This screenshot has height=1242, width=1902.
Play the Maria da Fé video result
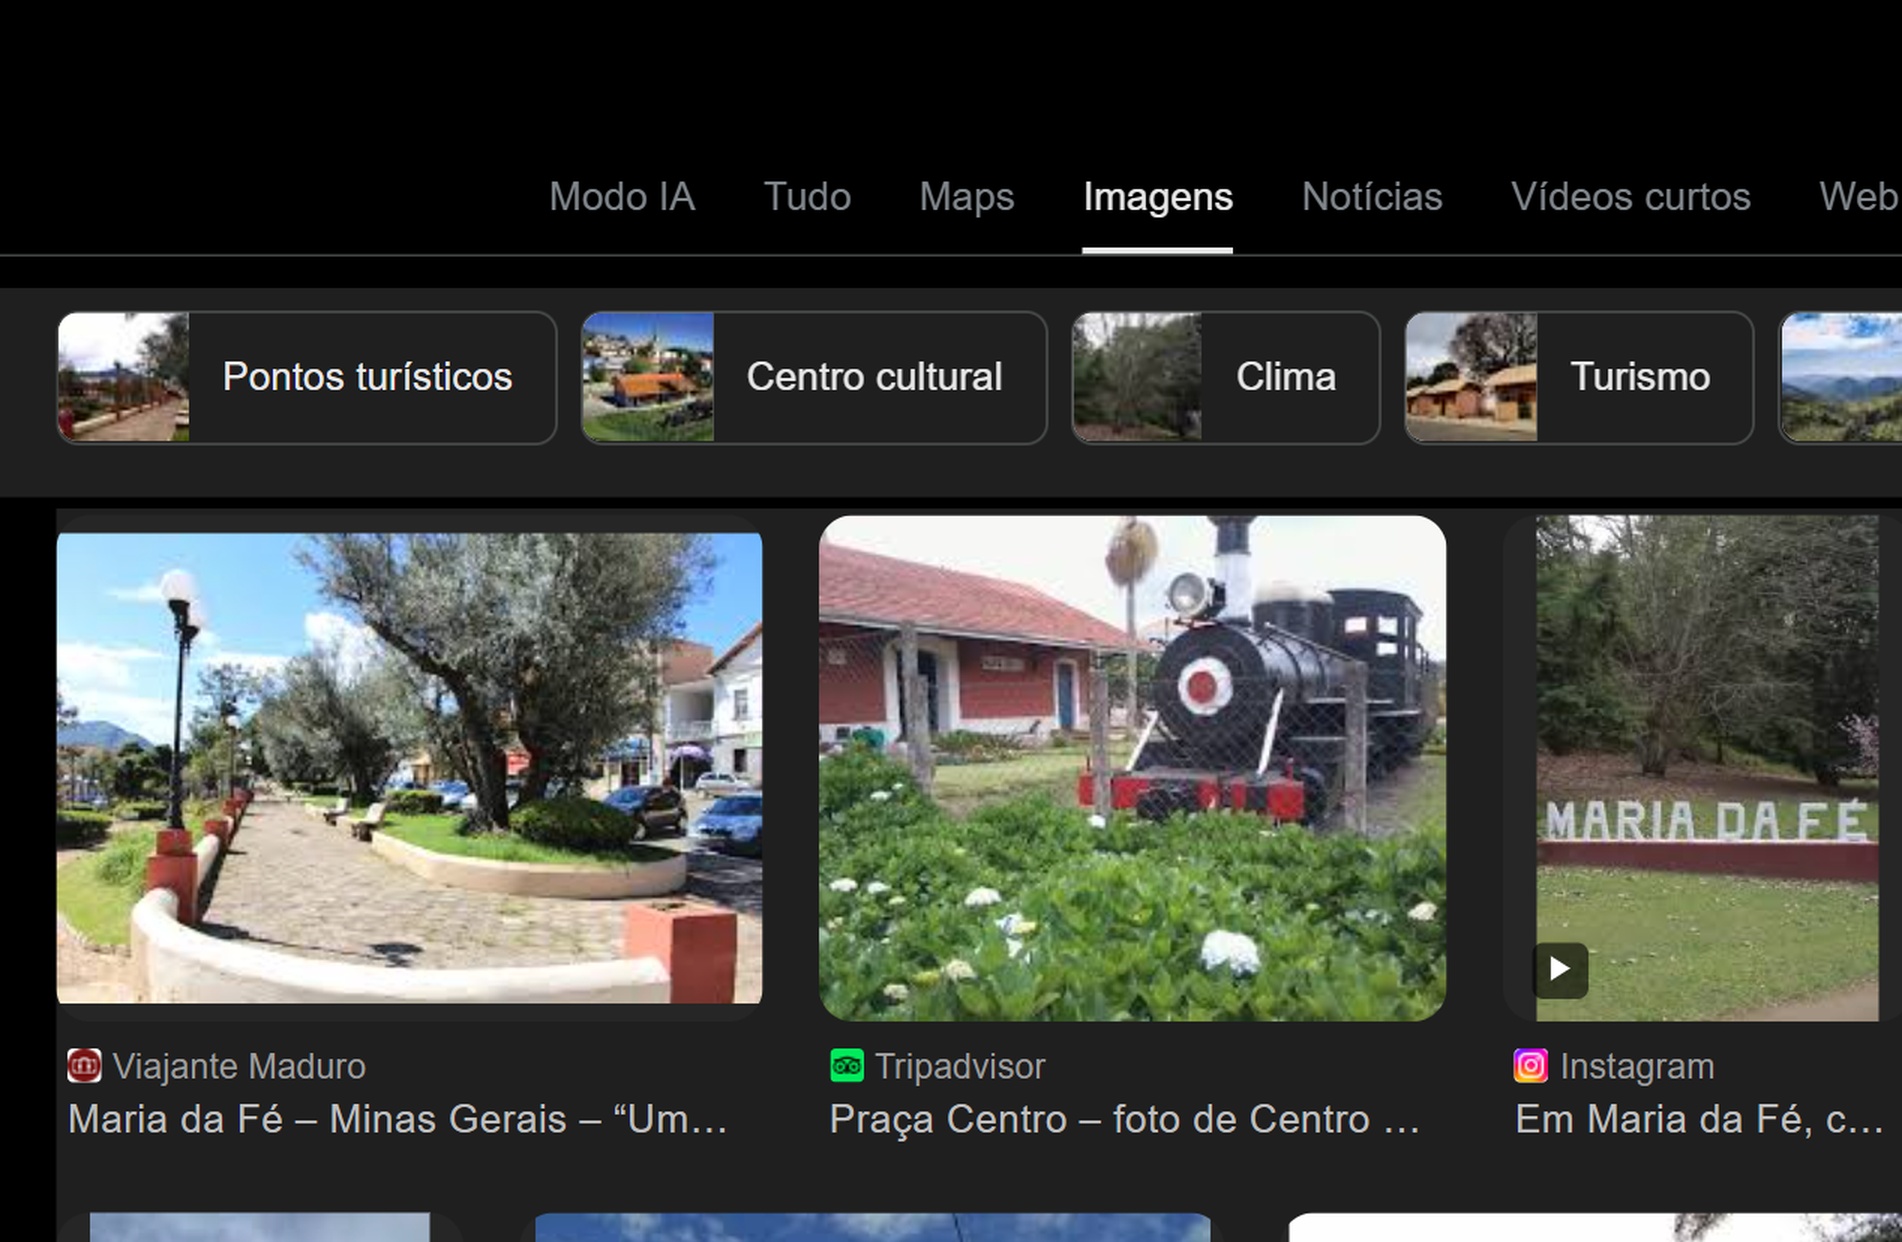coord(1560,969)
